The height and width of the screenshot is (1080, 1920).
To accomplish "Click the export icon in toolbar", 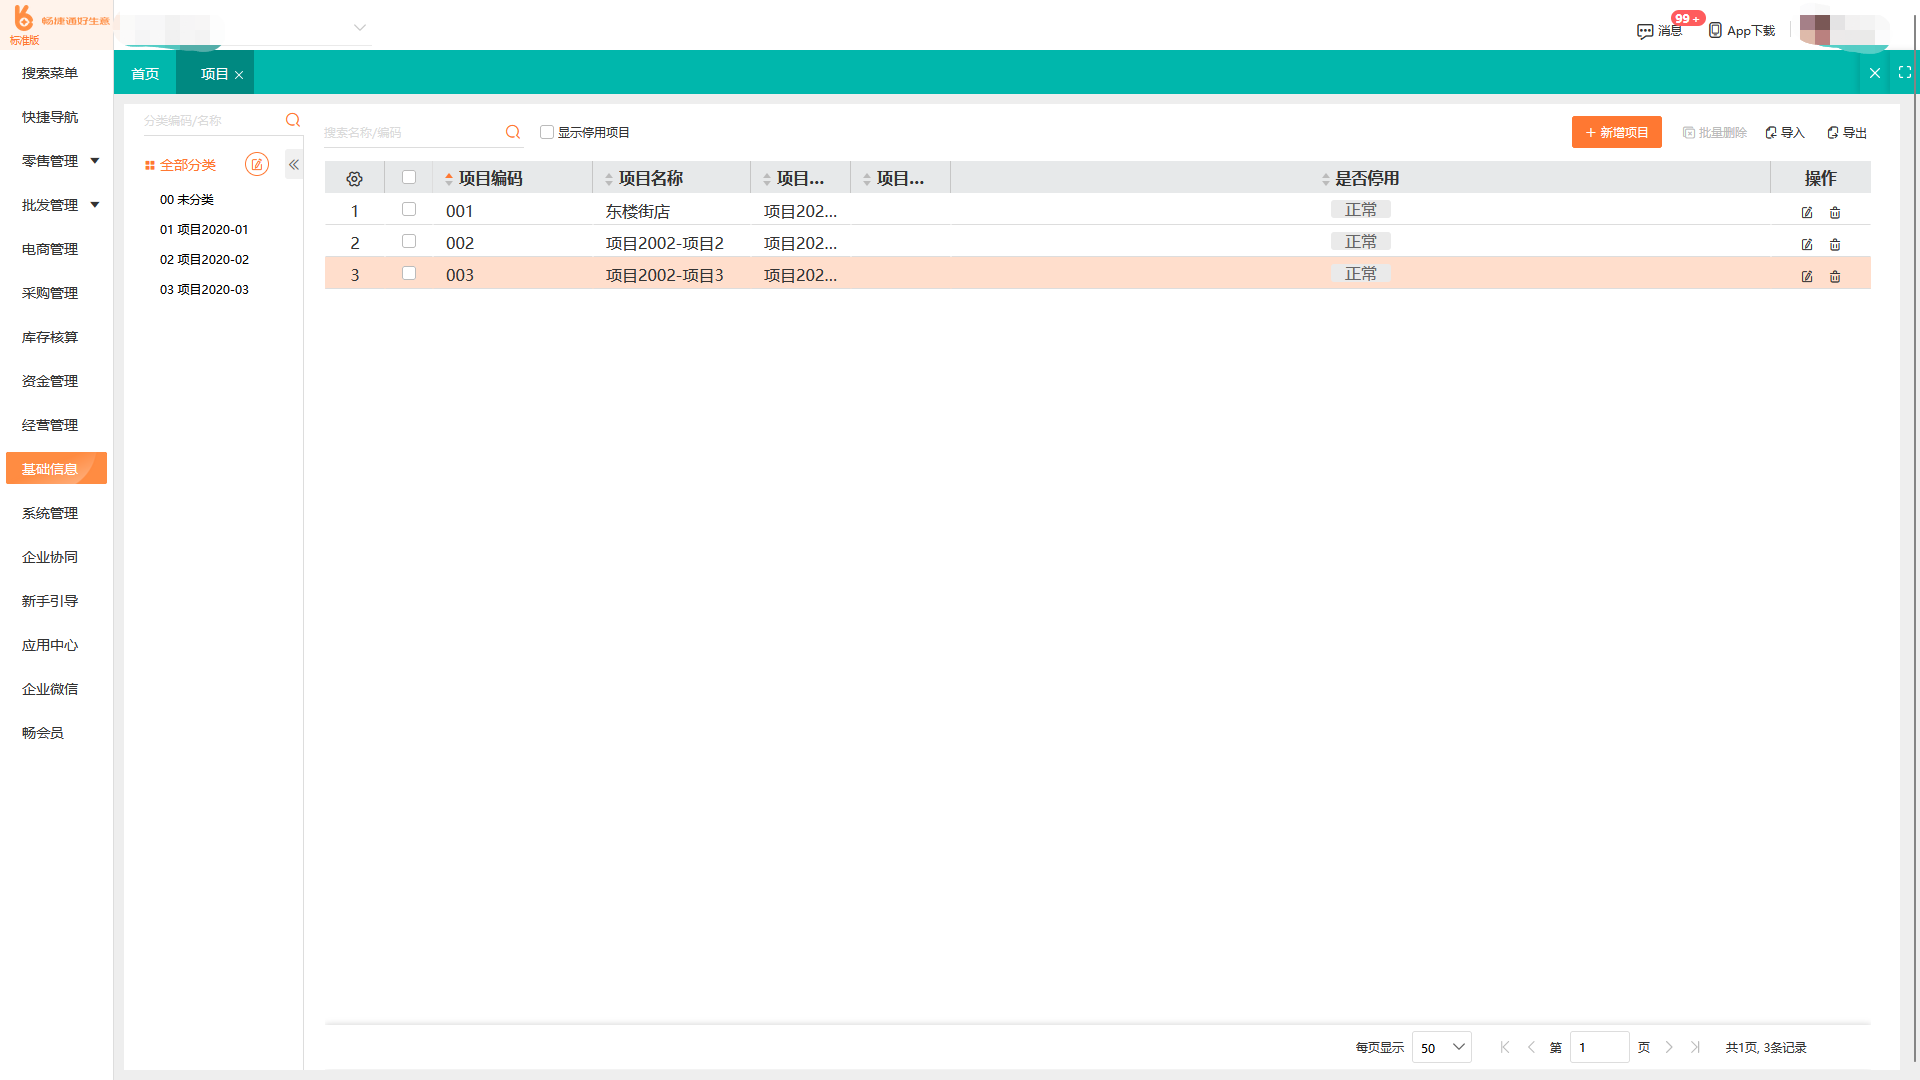I will point(1846,132).
